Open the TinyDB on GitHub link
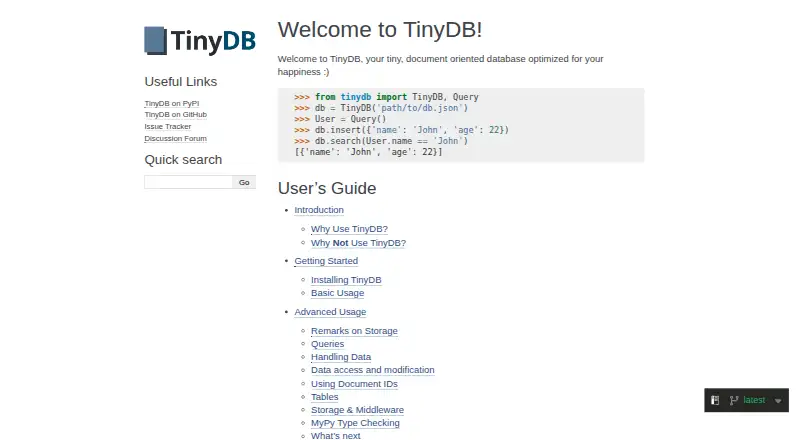The height and width of the screenshot is (440, 800). click(x=176, y=114)
